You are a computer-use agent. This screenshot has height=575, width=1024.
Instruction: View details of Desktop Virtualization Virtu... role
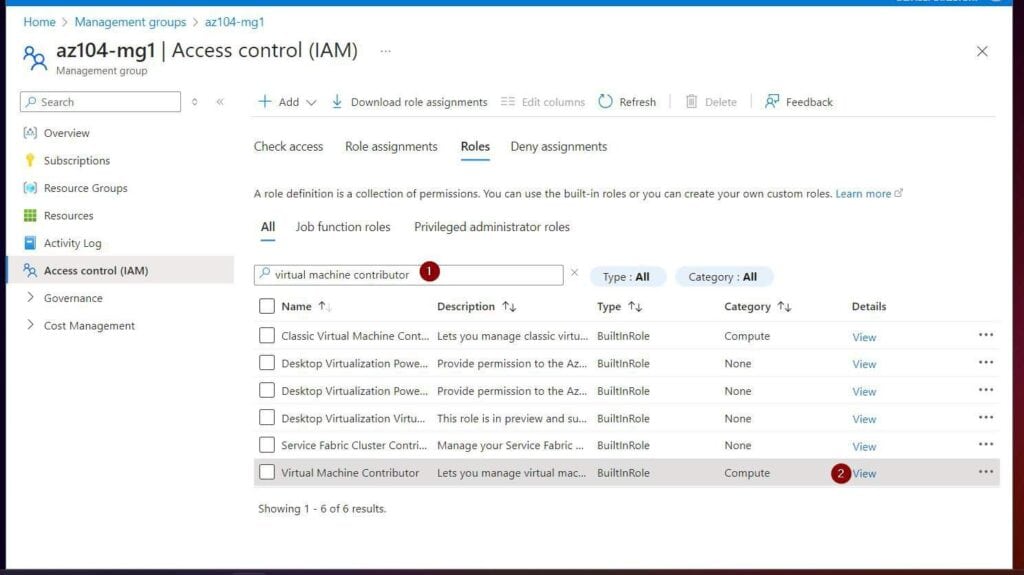coord(864,419)
